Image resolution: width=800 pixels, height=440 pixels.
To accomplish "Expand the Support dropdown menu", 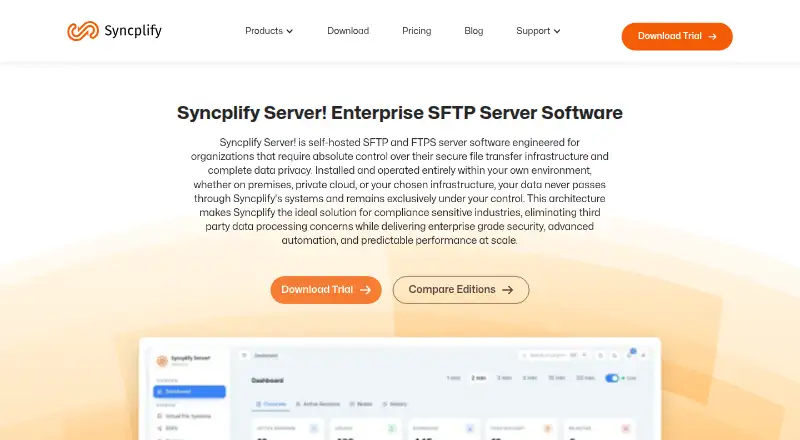I will click(538, 31).
